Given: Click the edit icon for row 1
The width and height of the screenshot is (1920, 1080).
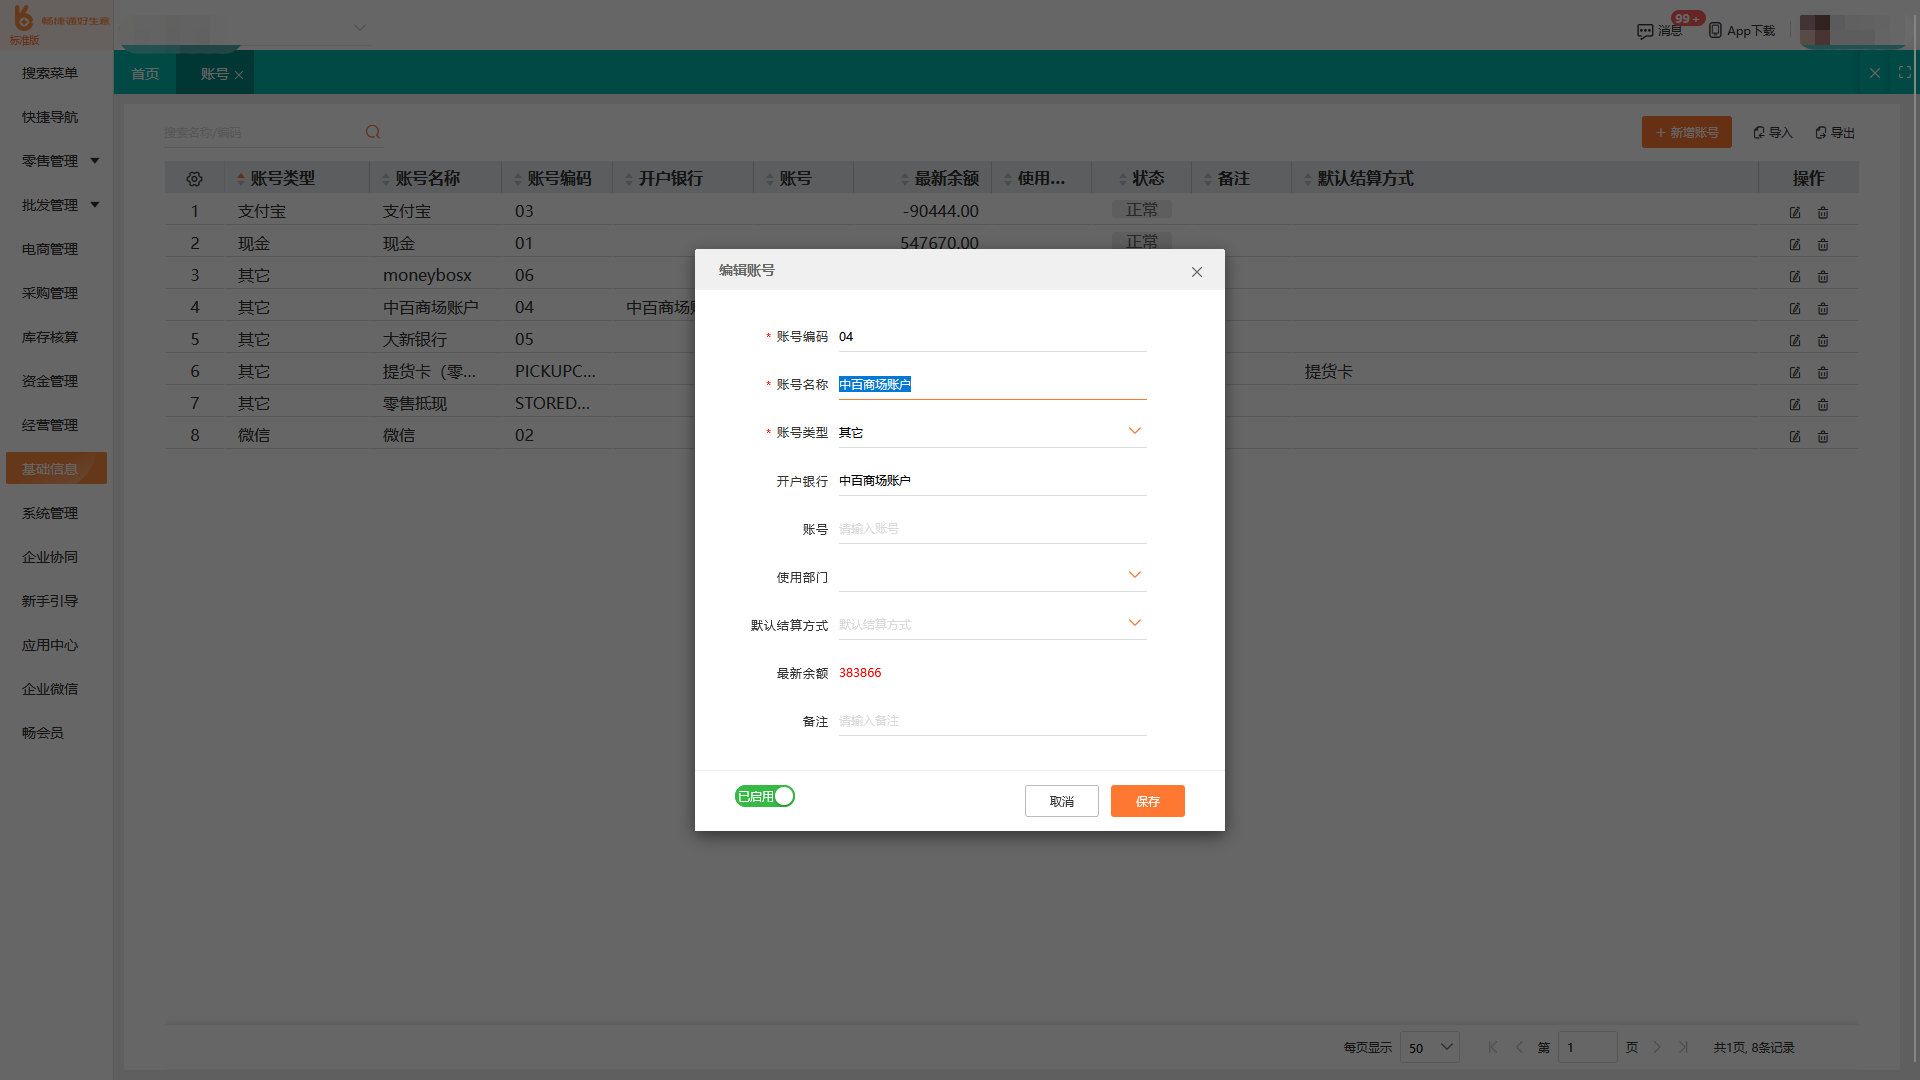Looking at the screenshot, I should [x=1793, y=212].
